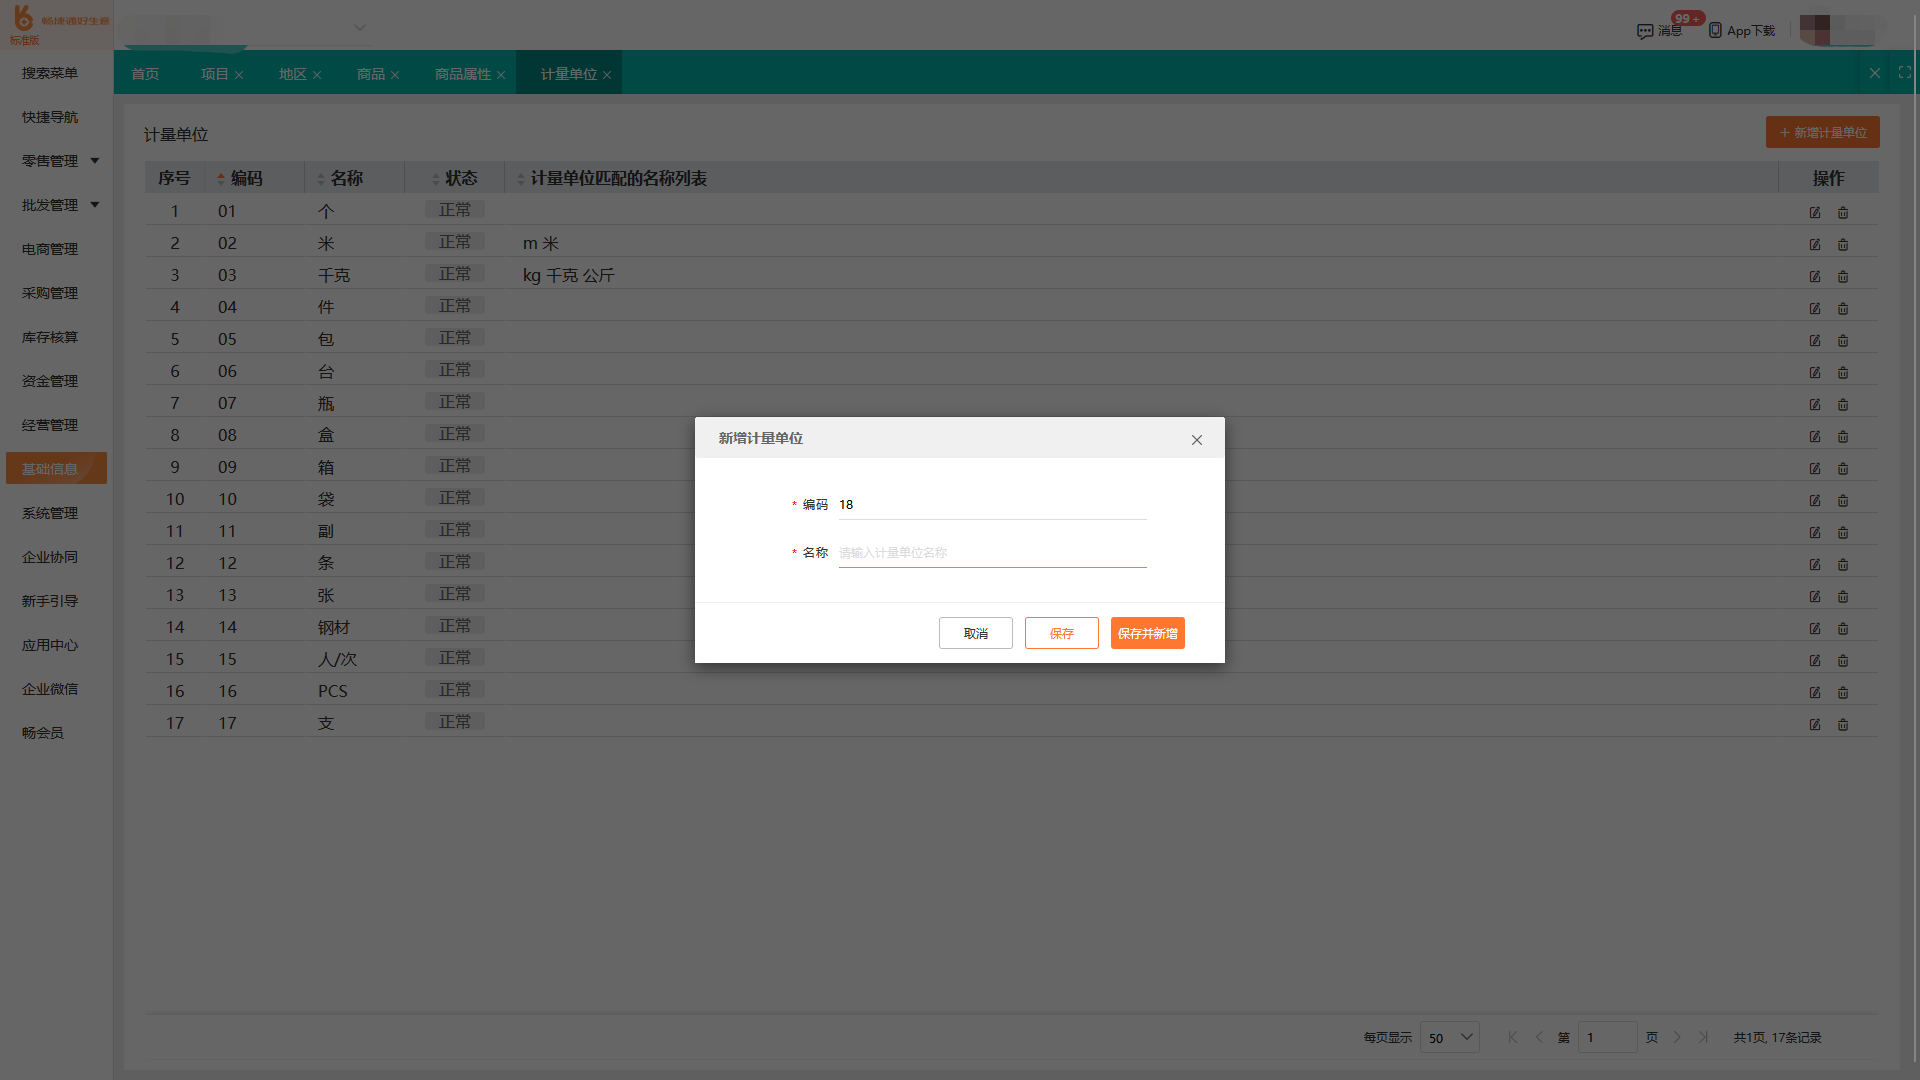Click the 新增计量单位 button
The width and height of the screenshot is (1920, 1080).
(x=1822, y=132)
